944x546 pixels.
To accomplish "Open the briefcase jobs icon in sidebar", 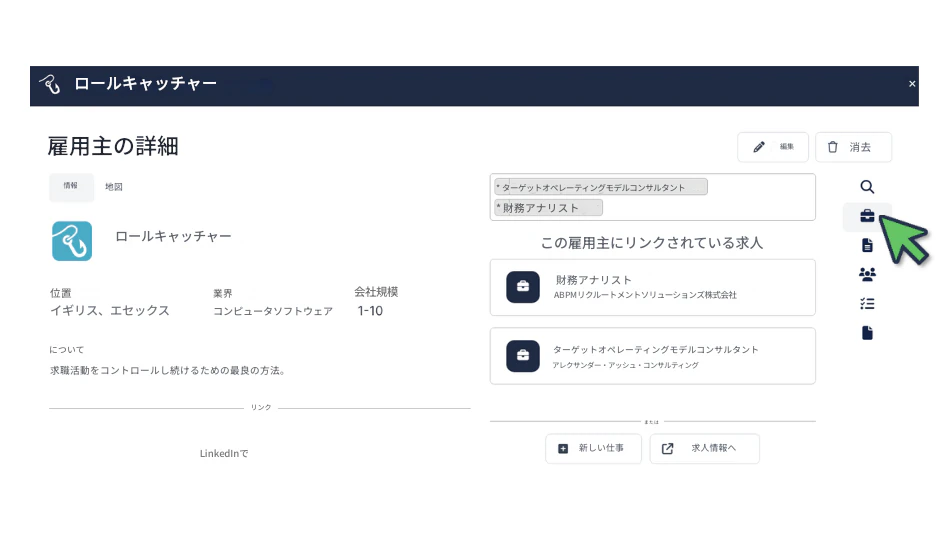I will click(867, 216).
